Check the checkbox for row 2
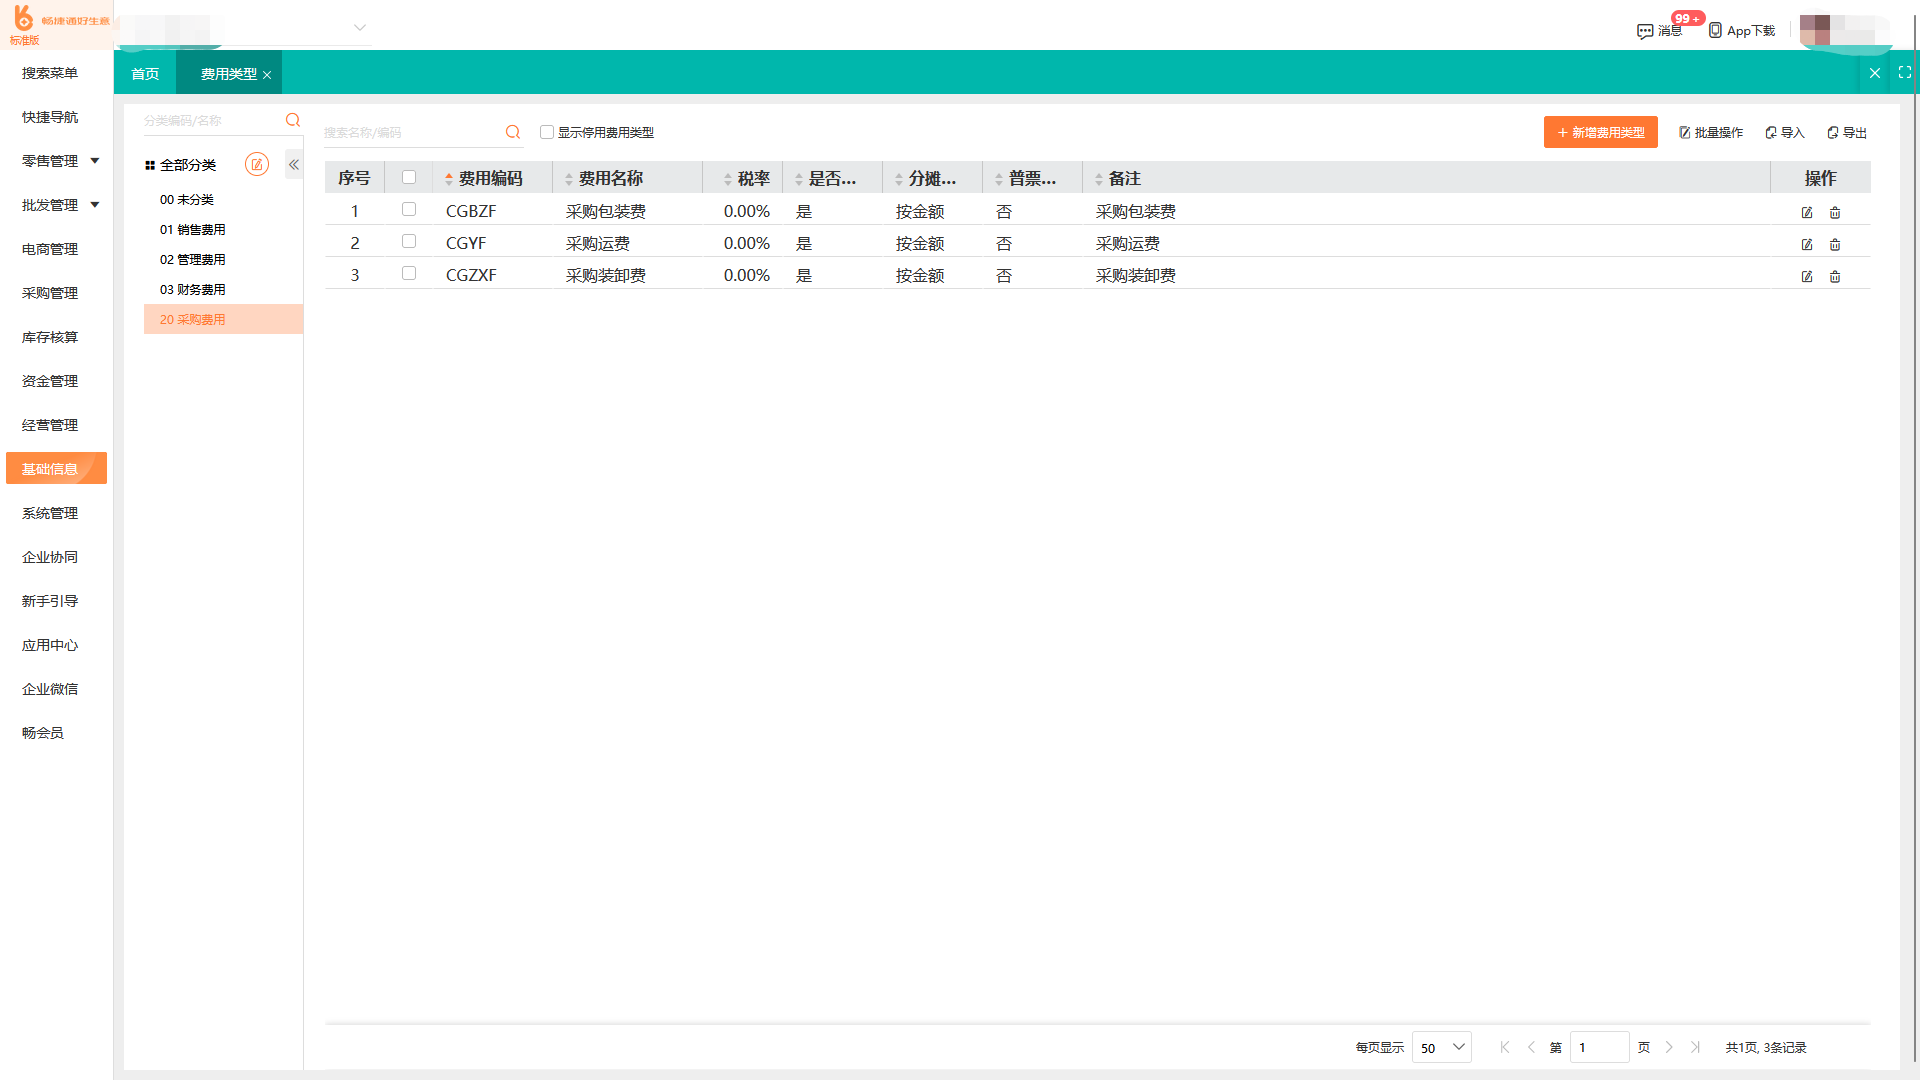This screenshot has width=1920, height=1080. click(409, 241)
